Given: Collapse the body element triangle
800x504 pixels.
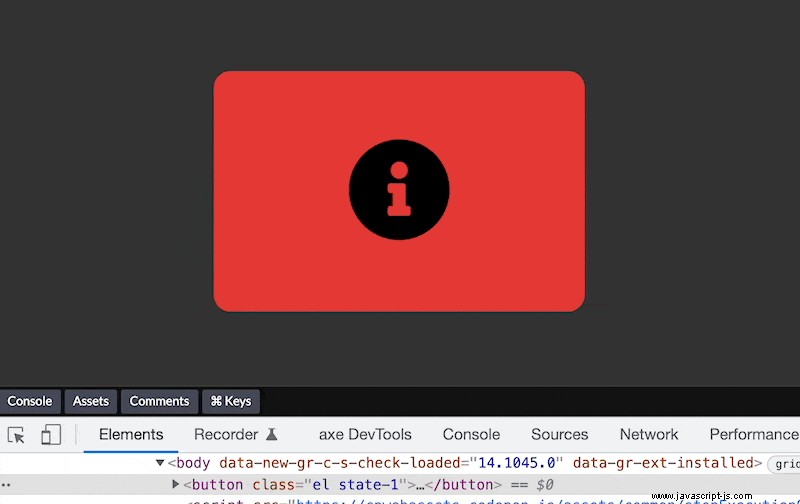Looking at the screenshot, I should pyautogui.click(x=160, y=463).
